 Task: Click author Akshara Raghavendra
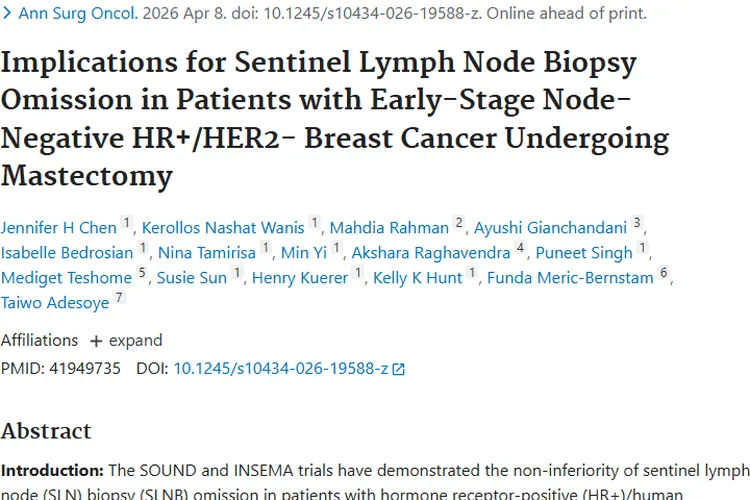pyautogui.click(x=431, y=253)
